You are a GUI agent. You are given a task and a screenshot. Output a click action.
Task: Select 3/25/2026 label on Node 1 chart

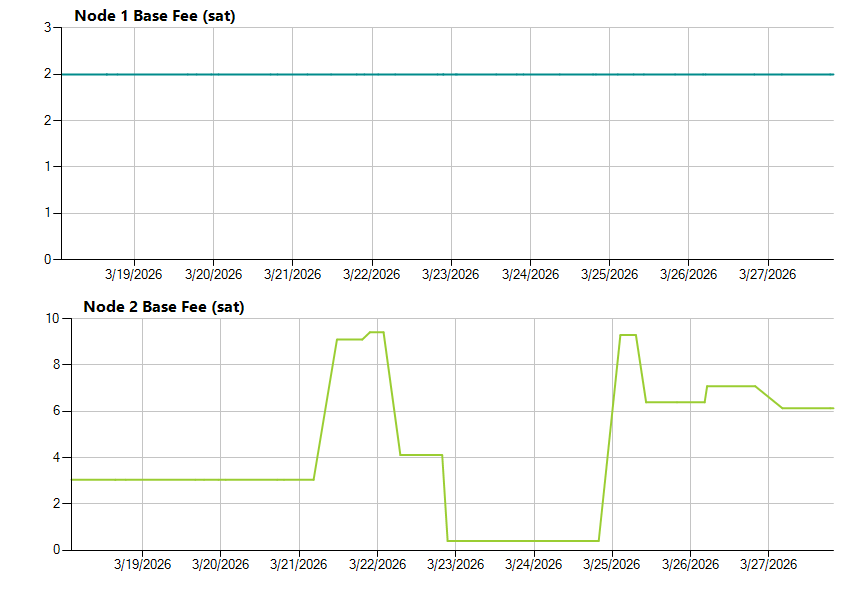click(609, 274)
